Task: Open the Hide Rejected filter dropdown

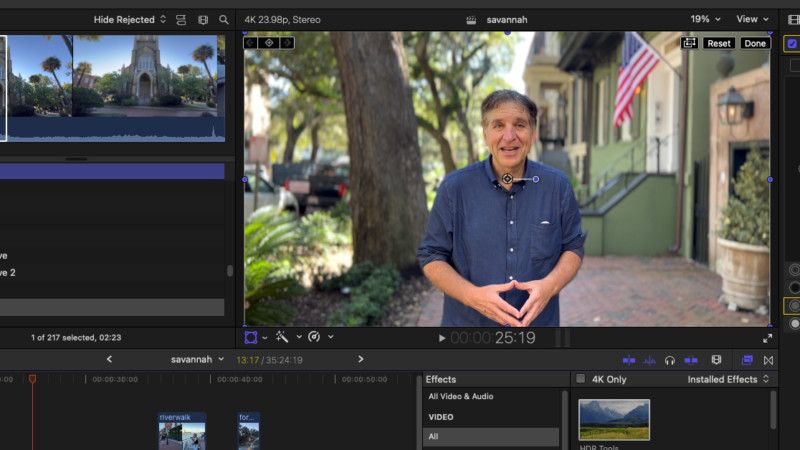Action: click(x=130, y=19)
